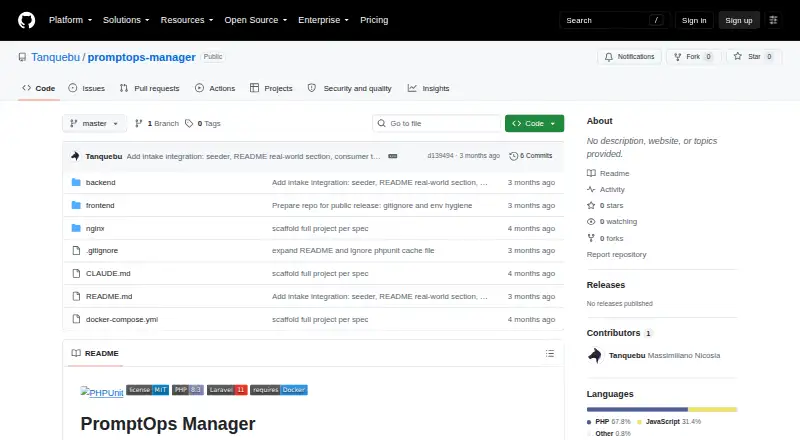800x440 pixels.
Task: Click the JavaScript segment of the languages bar
Action: [712, 409]
